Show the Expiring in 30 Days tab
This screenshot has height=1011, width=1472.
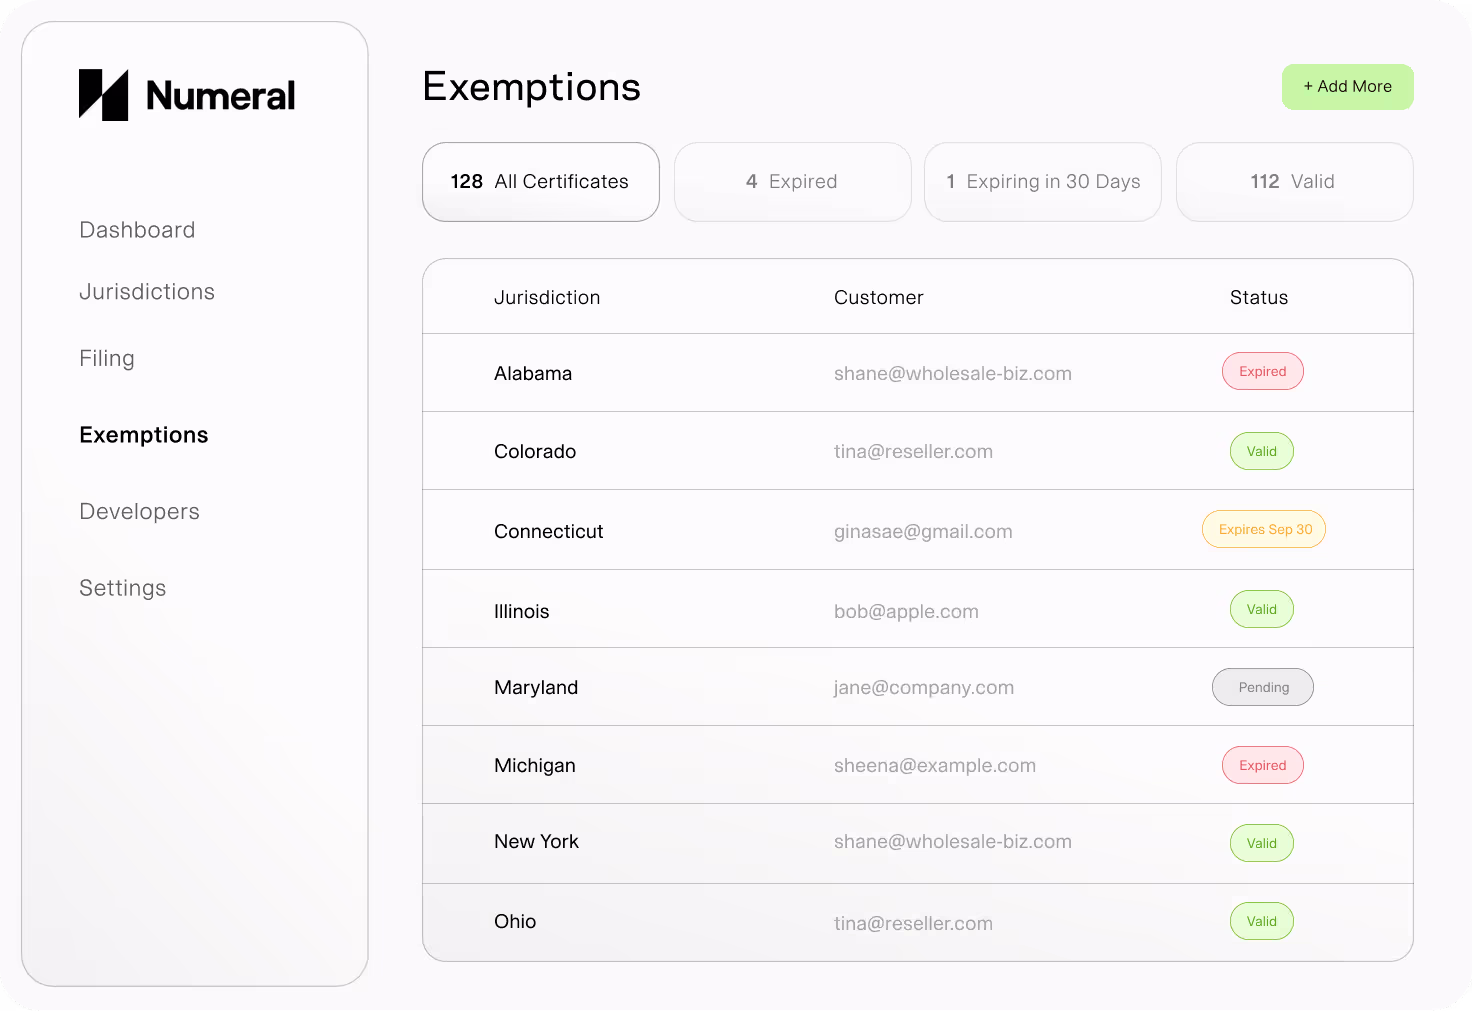click(1042, 182)
